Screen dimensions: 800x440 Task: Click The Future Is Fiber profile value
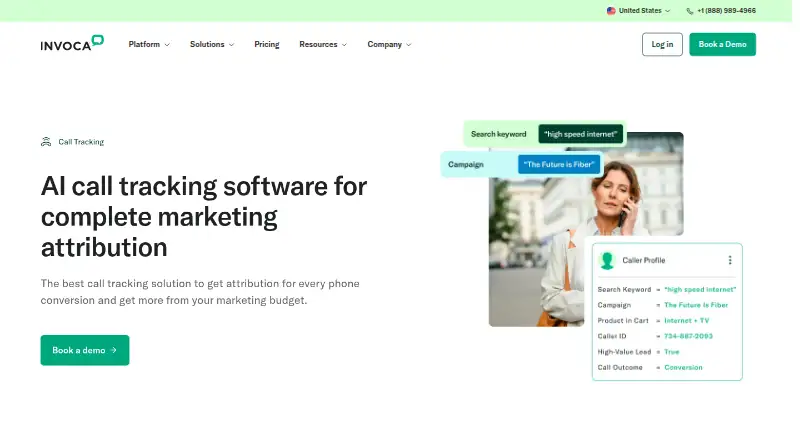[696, 305]
